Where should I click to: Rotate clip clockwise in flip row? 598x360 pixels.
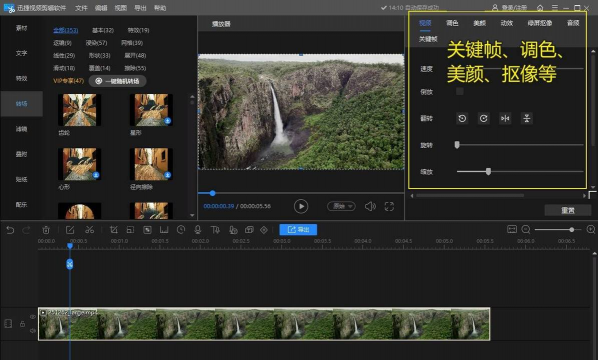click(x=484, y=119)
